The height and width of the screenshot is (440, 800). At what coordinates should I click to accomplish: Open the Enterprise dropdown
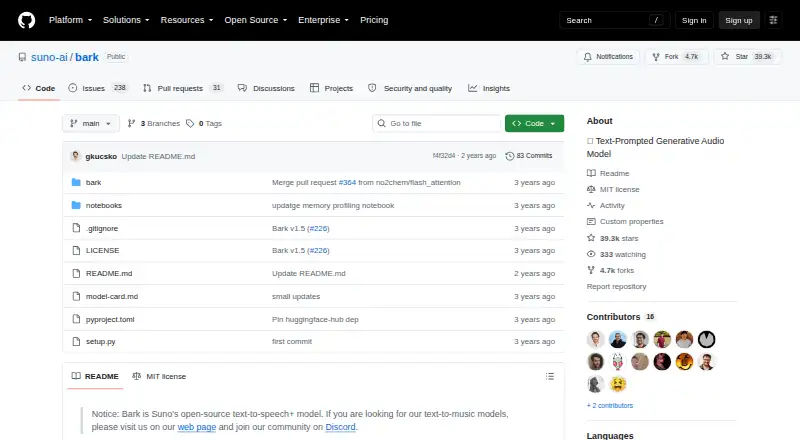pyautogui.click(x=323, y=20)
